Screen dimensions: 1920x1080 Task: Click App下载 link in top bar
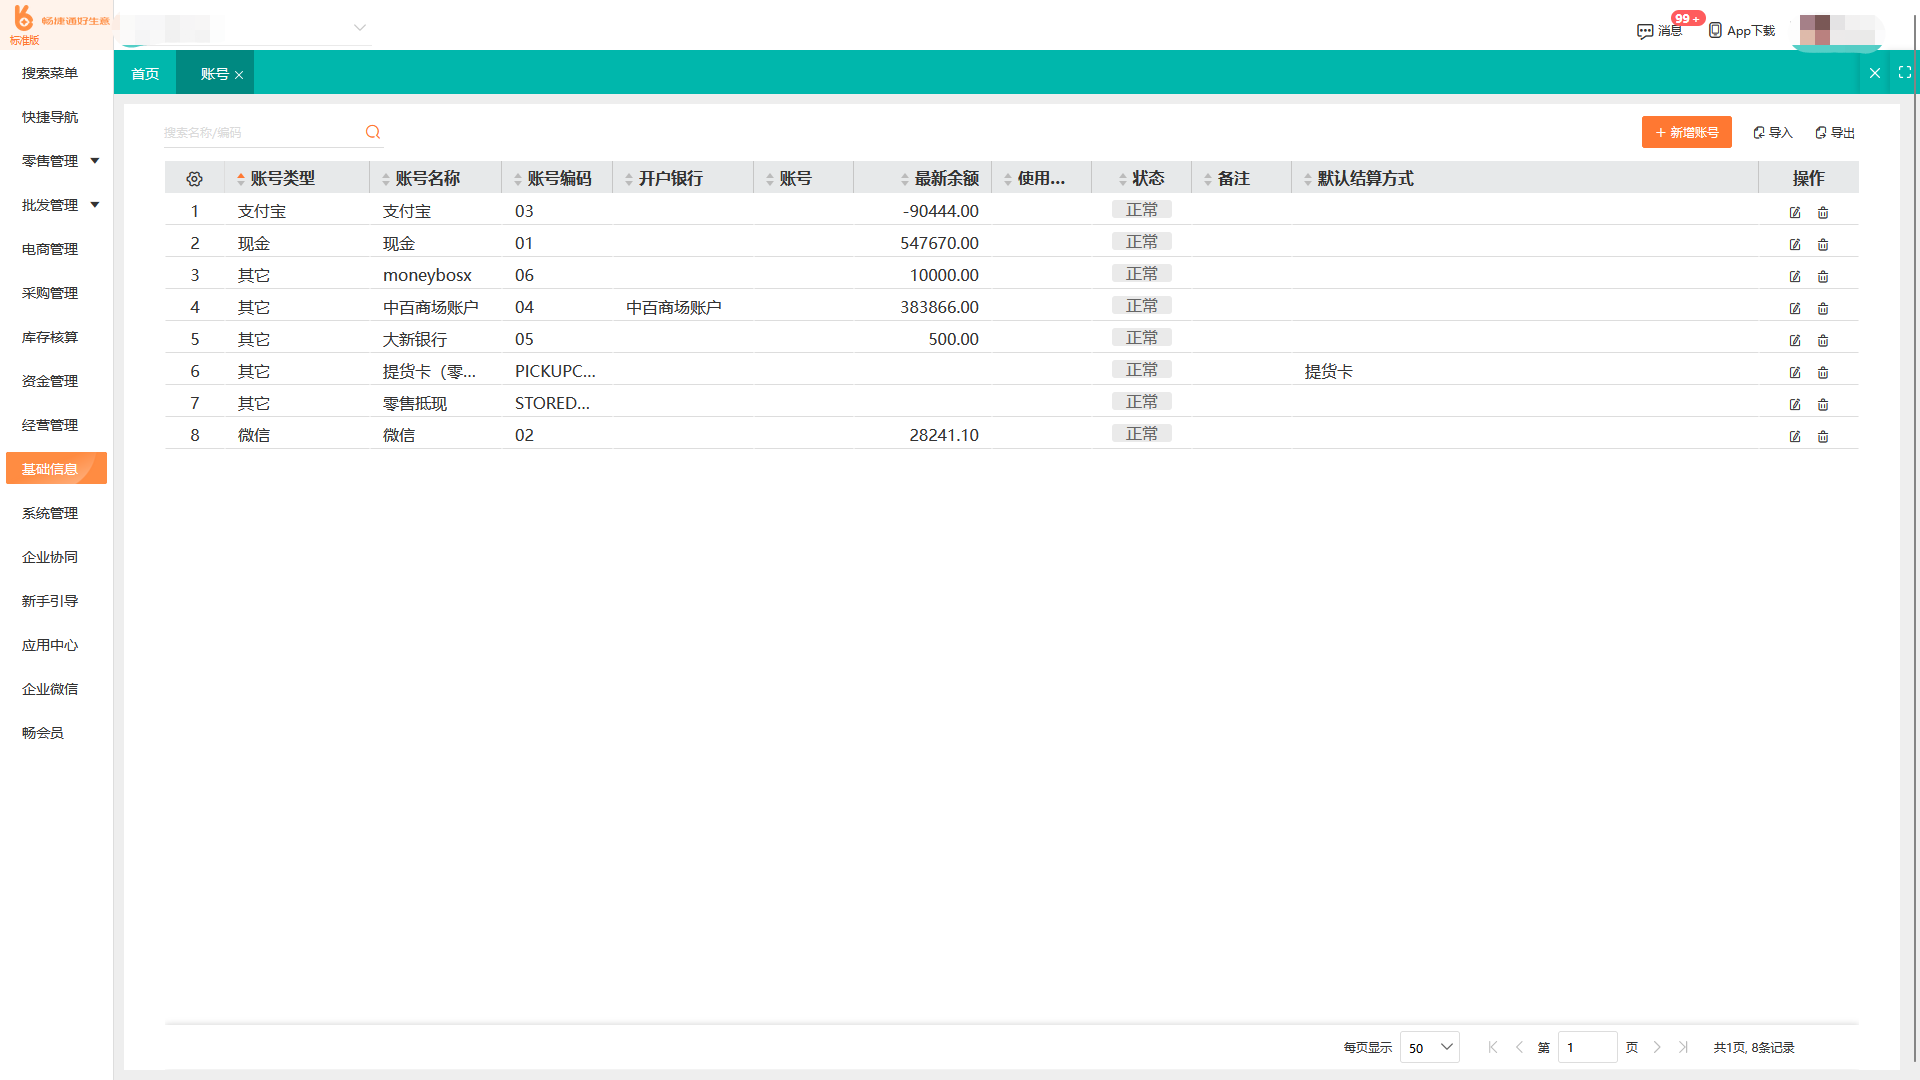click(x=1743, y=29)
